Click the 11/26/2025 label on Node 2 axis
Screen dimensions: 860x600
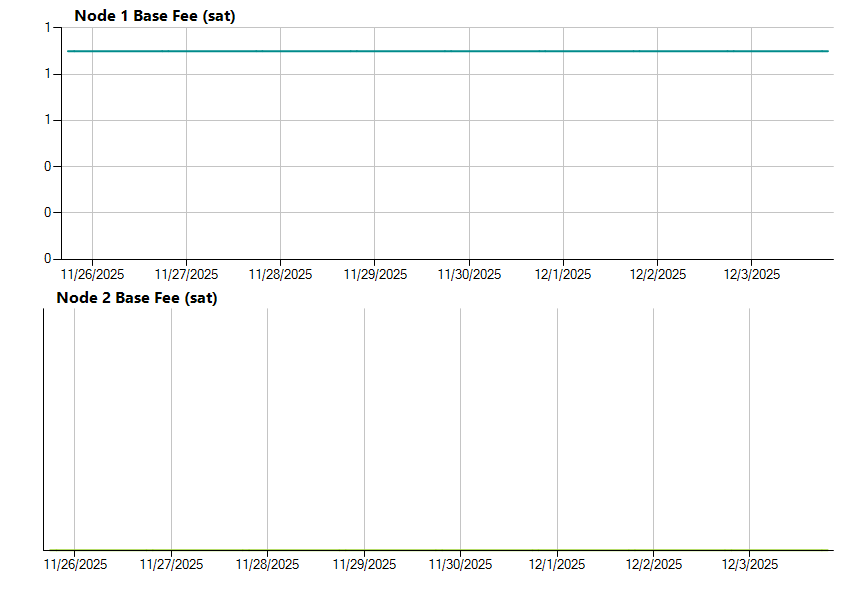[74, 563]
